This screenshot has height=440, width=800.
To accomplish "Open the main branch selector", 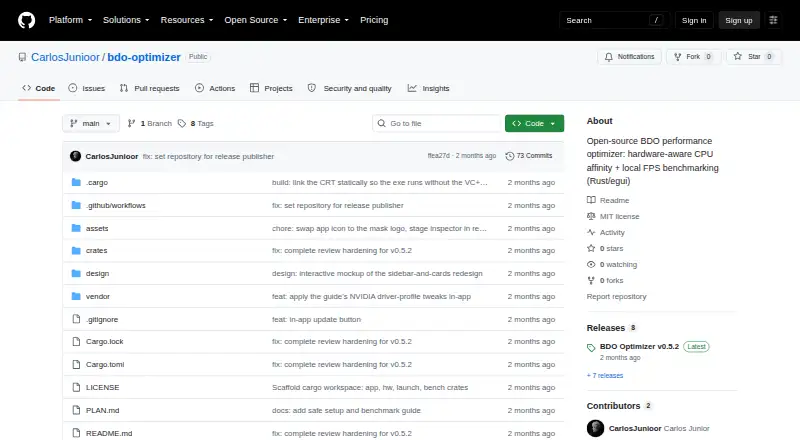I will pyautogui.click(x=91, y=124).
